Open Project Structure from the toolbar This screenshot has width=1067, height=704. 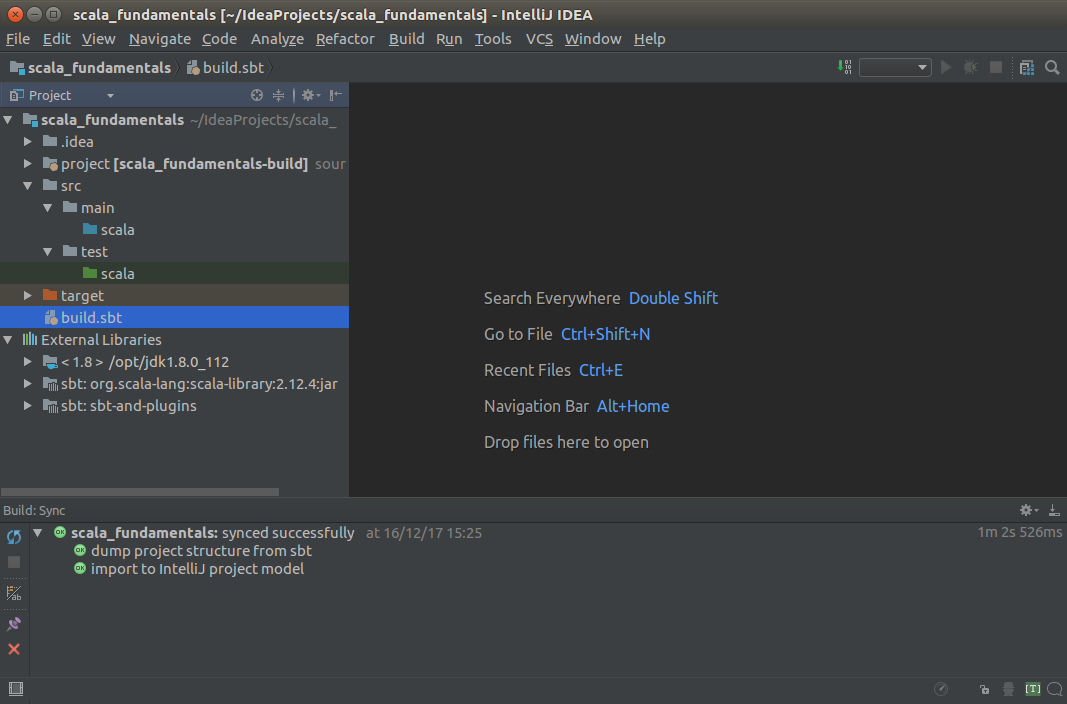(1026, 67)
